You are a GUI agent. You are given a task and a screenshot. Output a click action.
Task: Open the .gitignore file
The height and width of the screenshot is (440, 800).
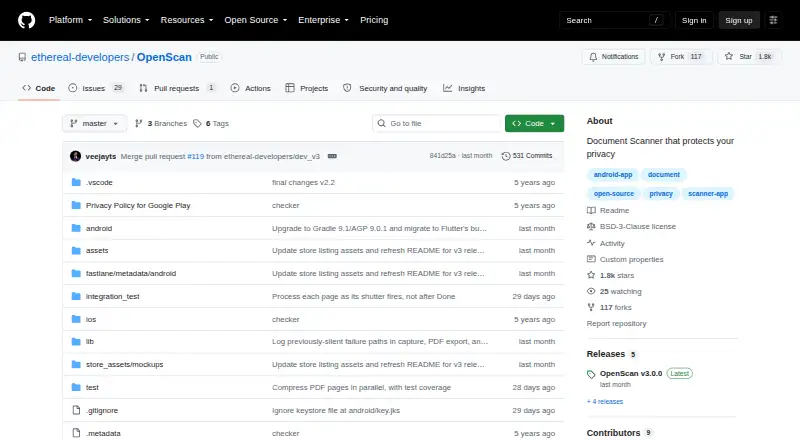click(x=102, y=410)
